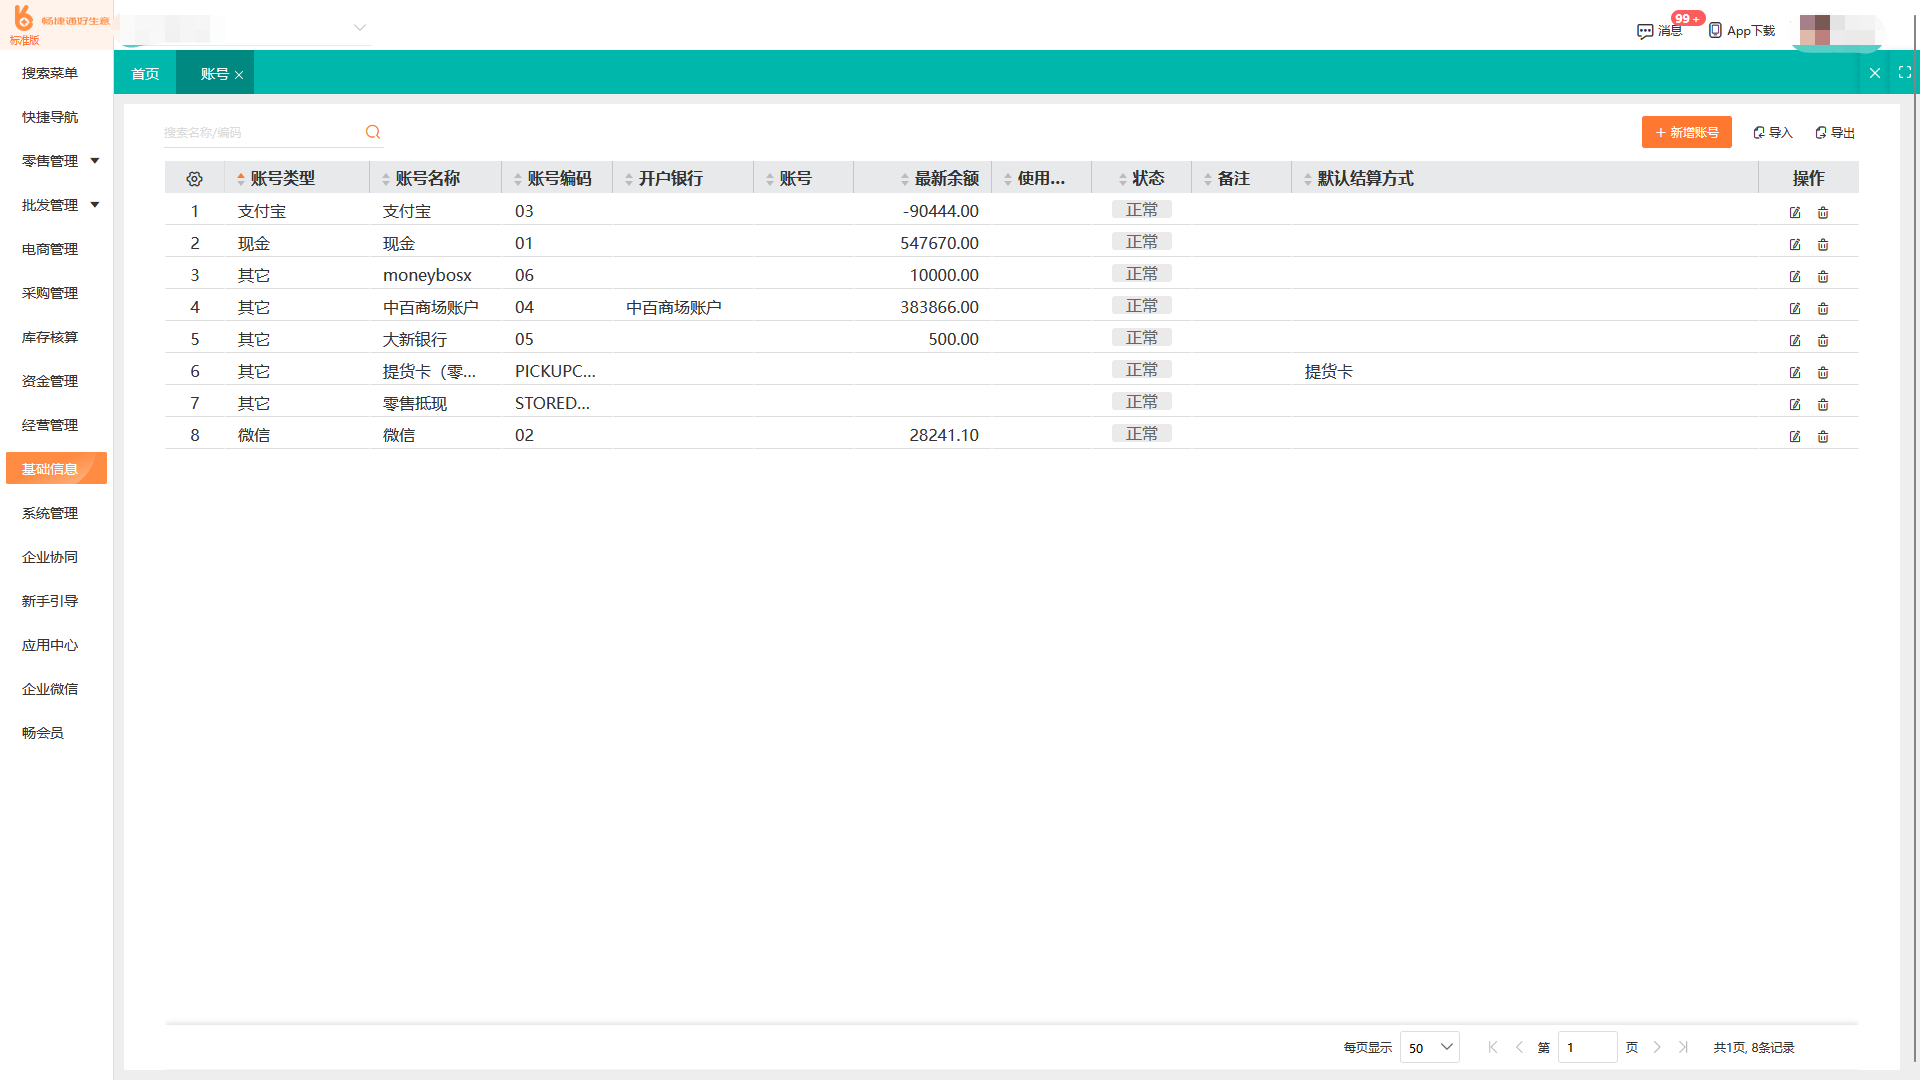
Task: Click the delete icon for 微信 account
Action: pos(1824,434)
